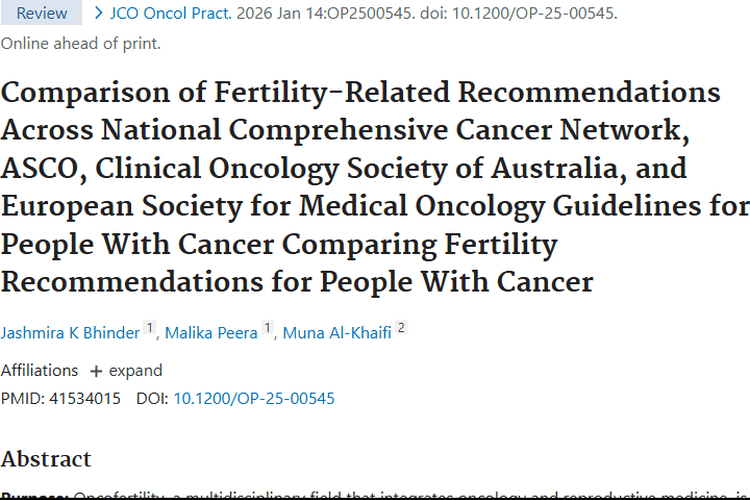Click the PMID number 41534015
Image resolution: width=750 pixels, height=500 pixels.
point(85,399)
